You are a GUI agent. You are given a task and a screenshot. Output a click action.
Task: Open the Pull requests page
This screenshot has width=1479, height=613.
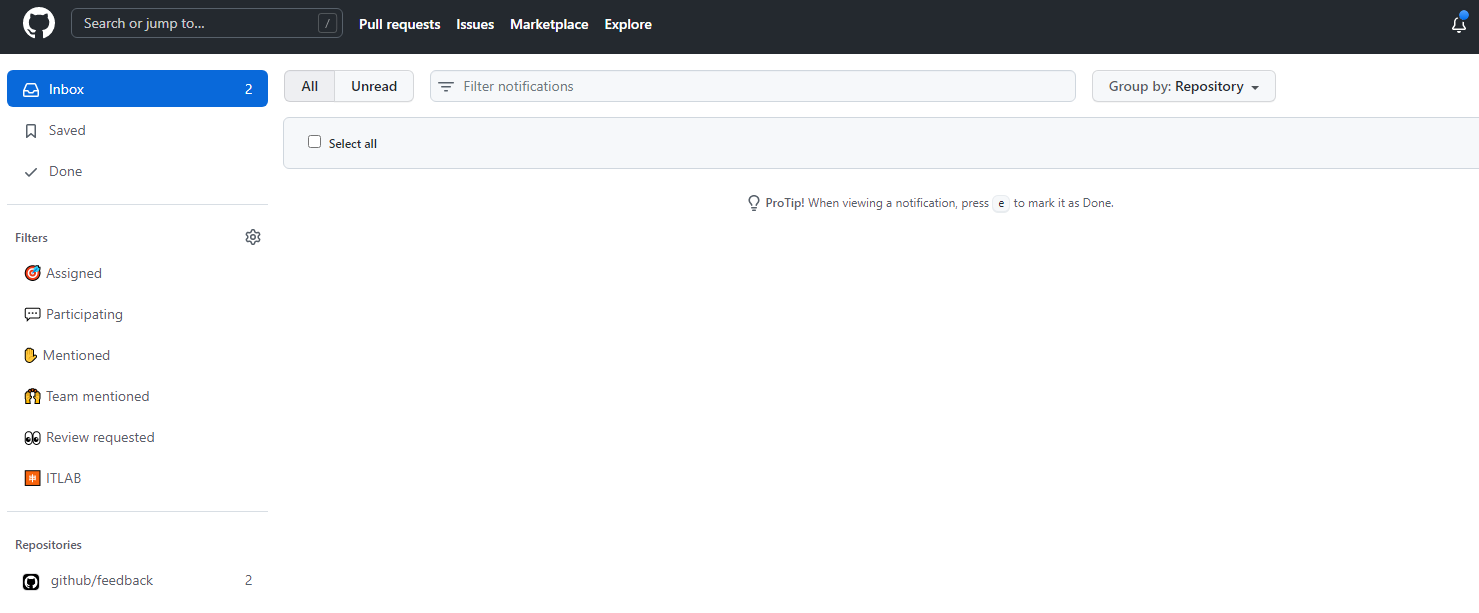399,24
